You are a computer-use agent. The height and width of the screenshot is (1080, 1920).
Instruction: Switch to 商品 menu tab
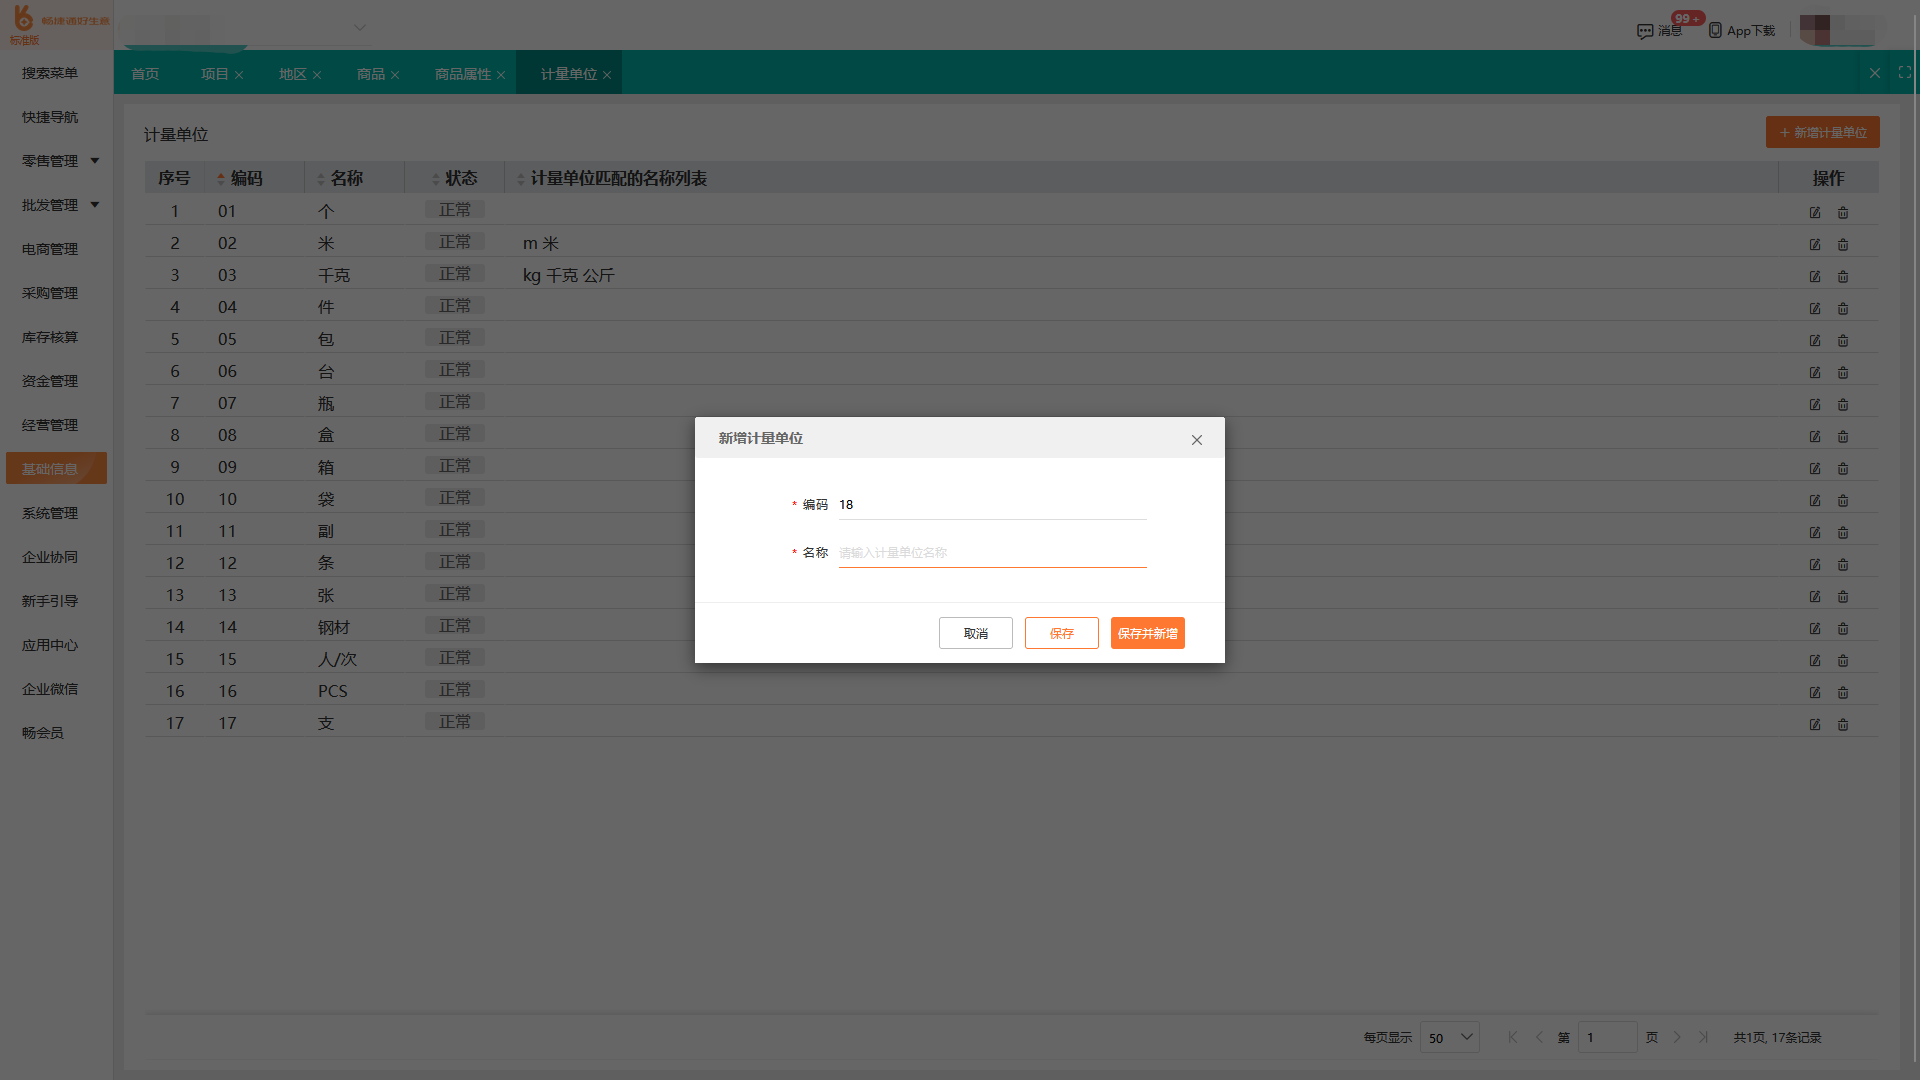point(373,74)
